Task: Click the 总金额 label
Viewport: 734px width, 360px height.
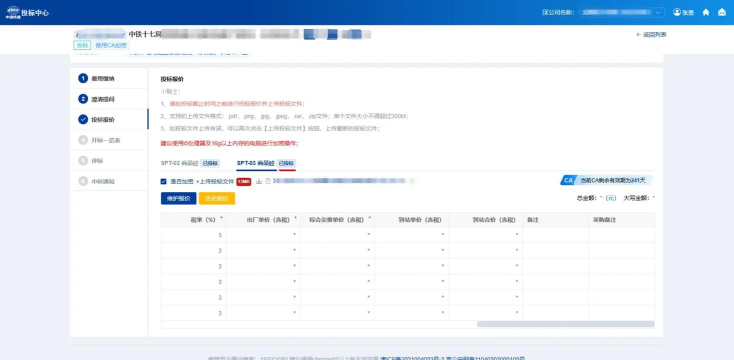Action: click(x=586, y=198)
